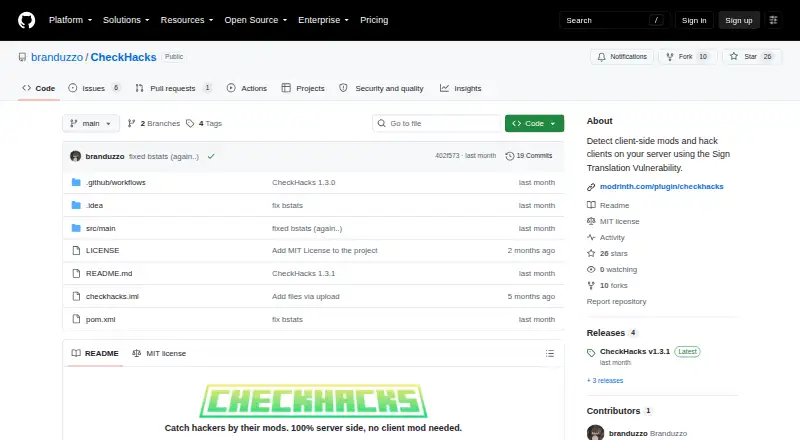800x440 pixels.
Task: Open the Pricing page
Action: click(374, 20)
